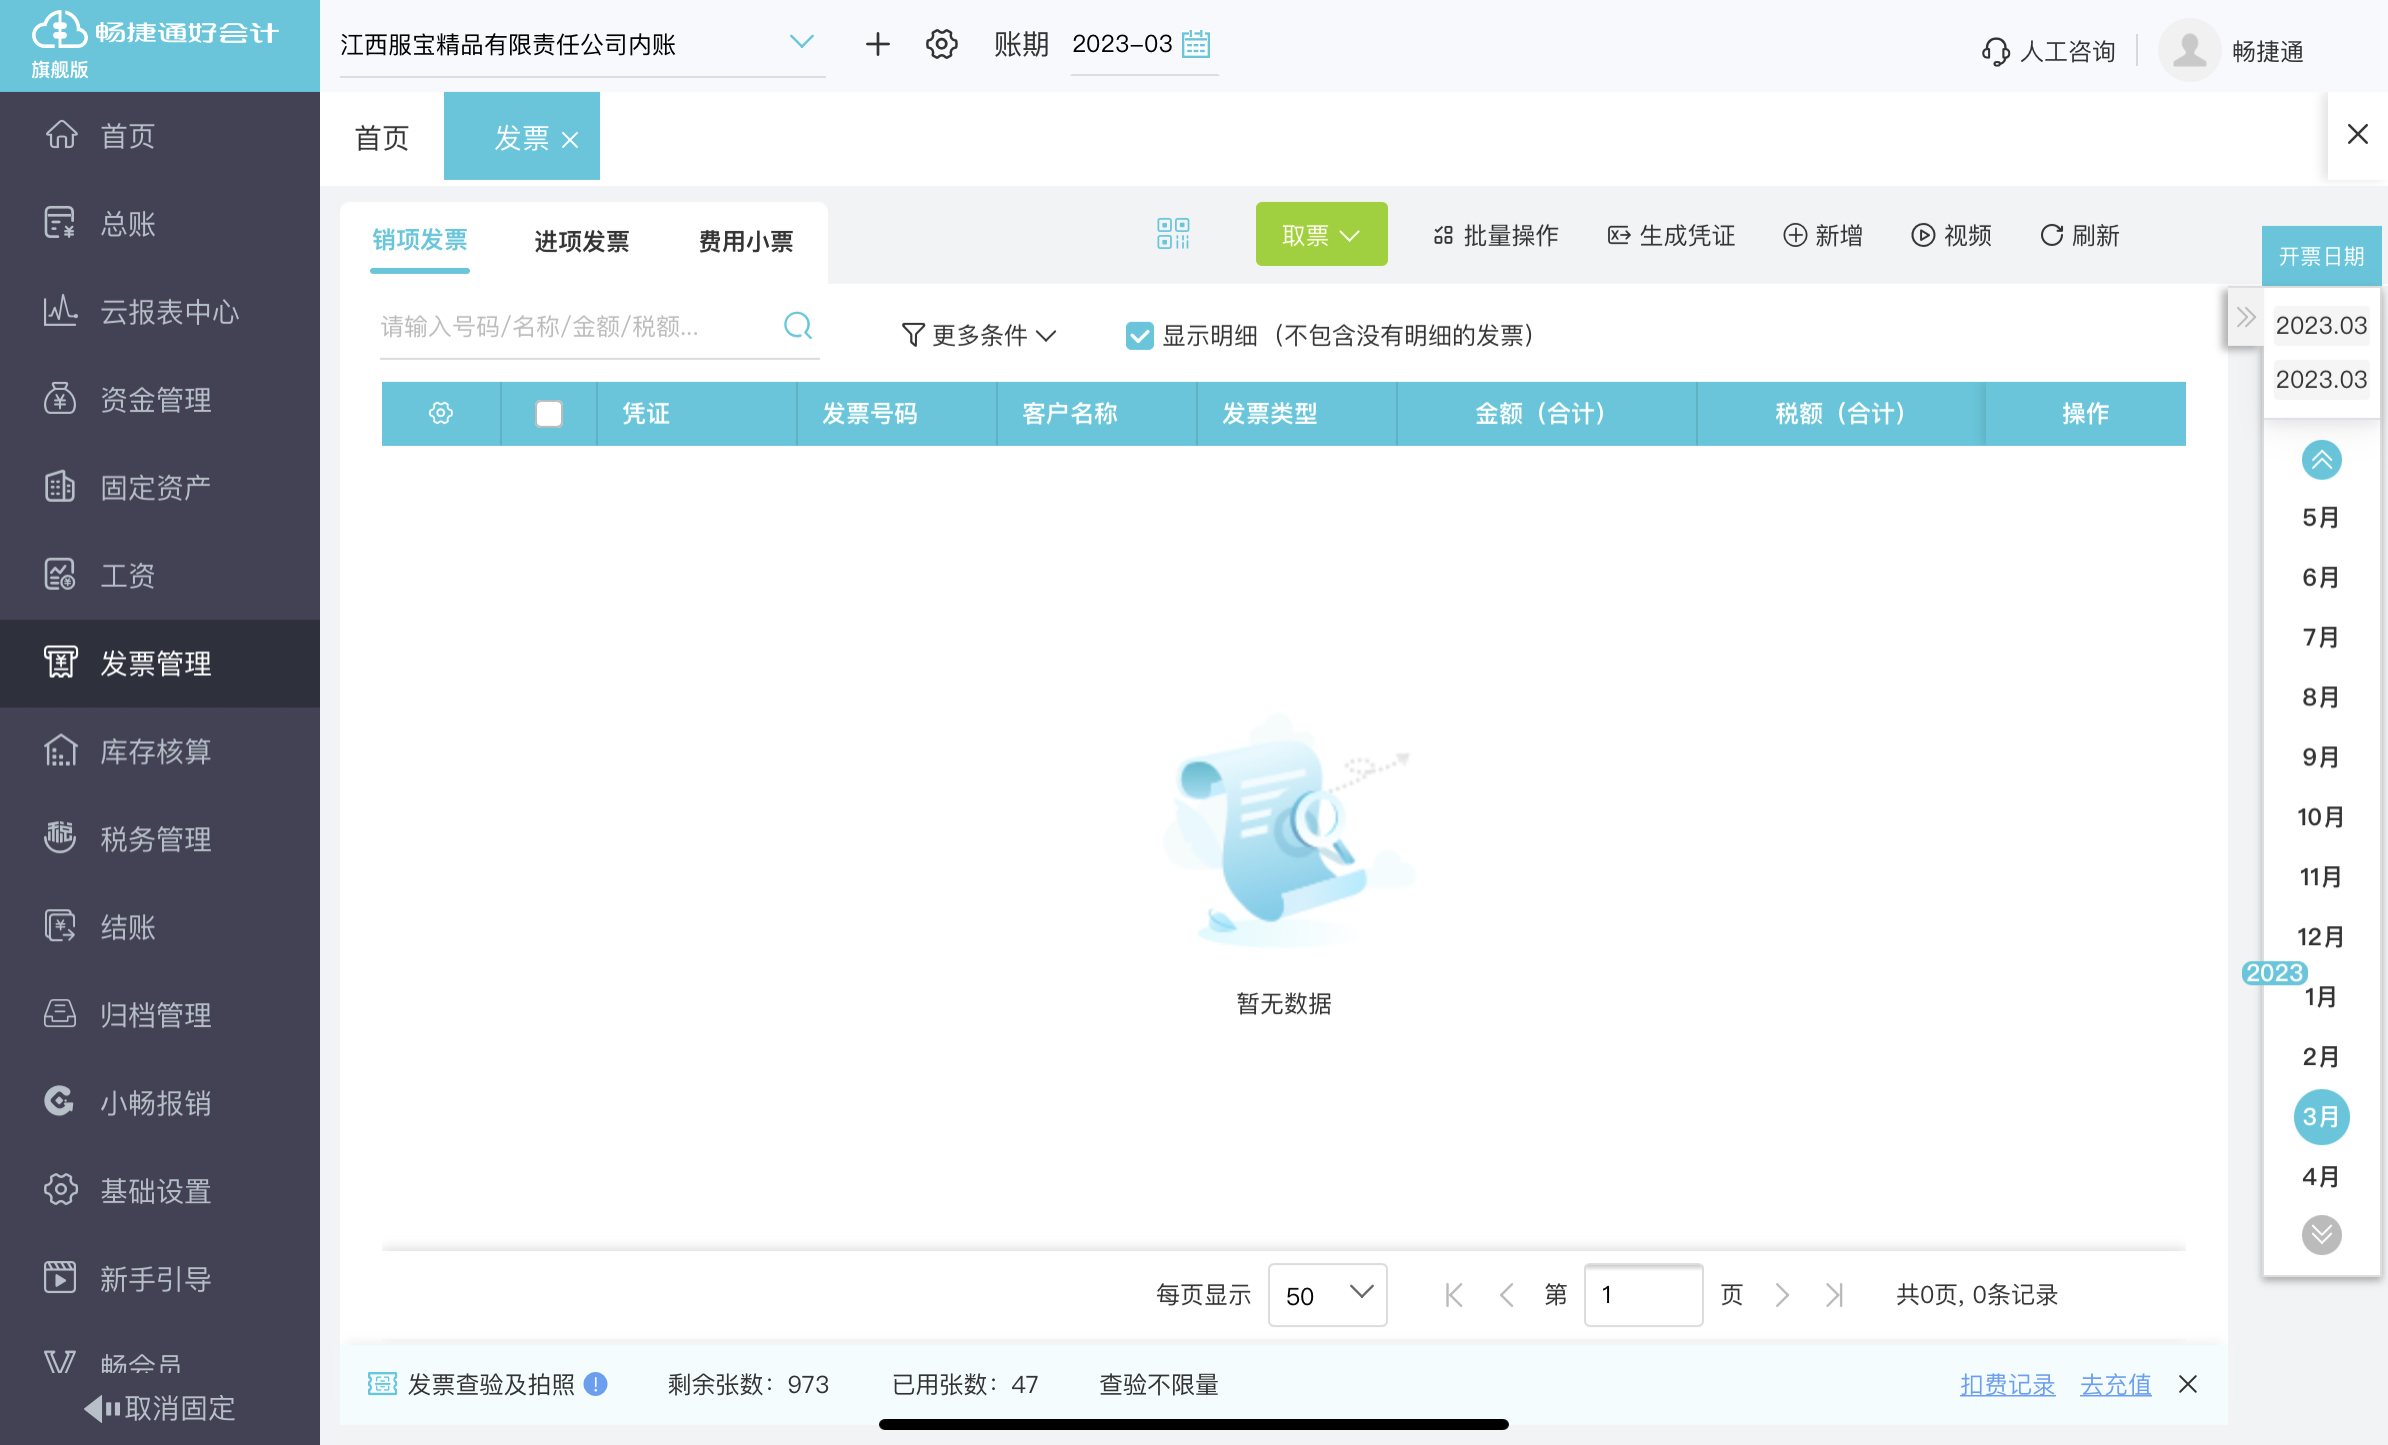Click the 扣费记录 link

[2008, 1382]
